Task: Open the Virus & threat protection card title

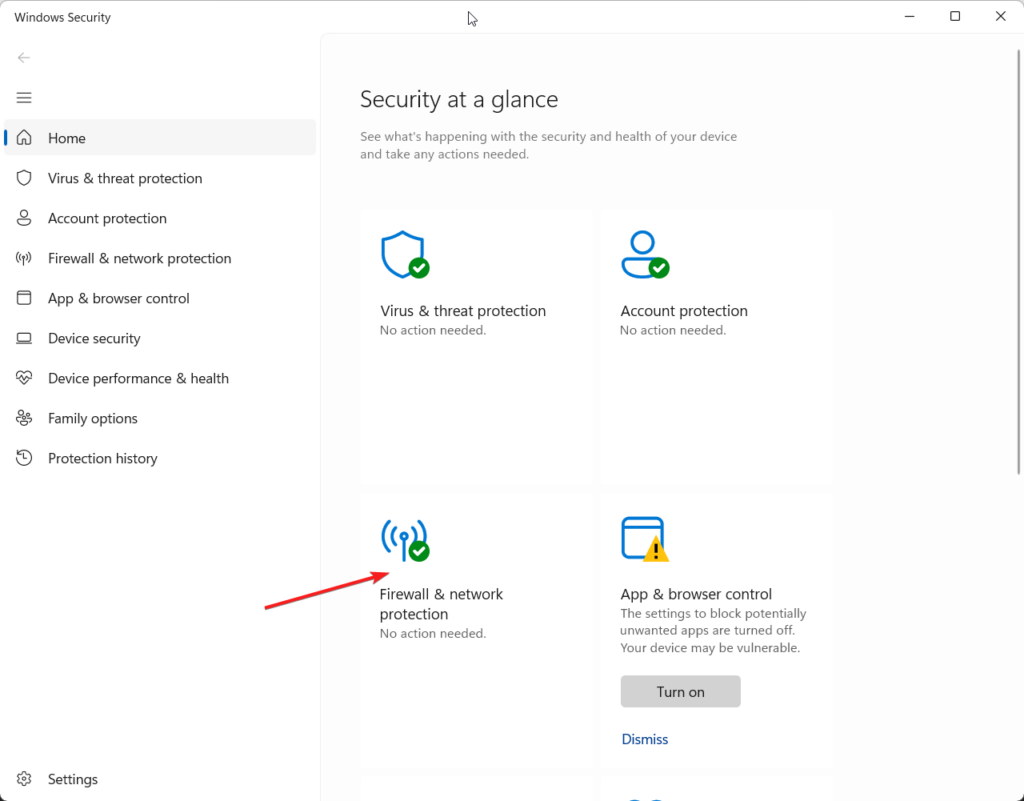Action: (463, 311)
